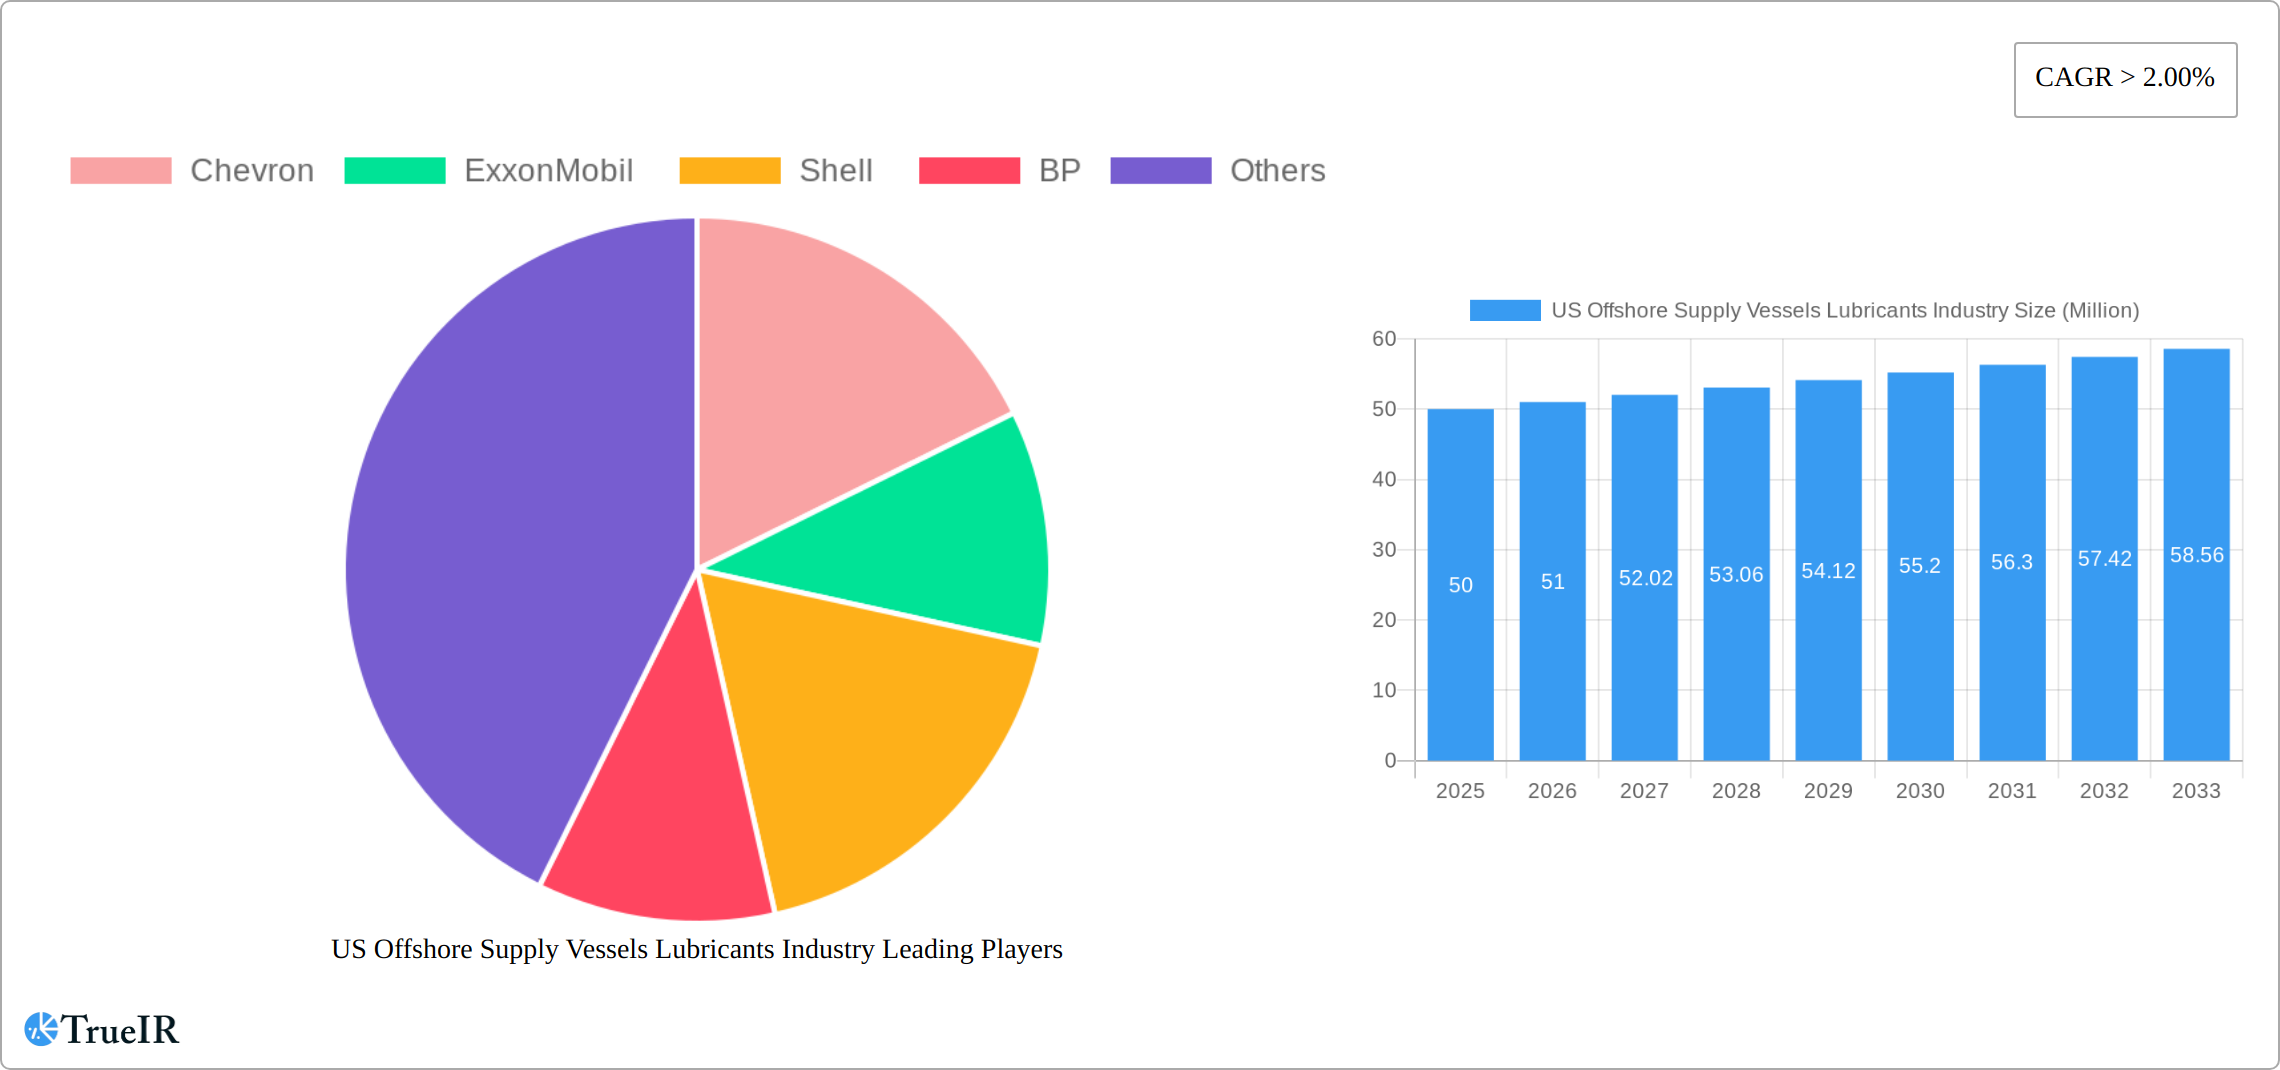Select the ExxonMobil green legend swatch

[x=394, y=170]
